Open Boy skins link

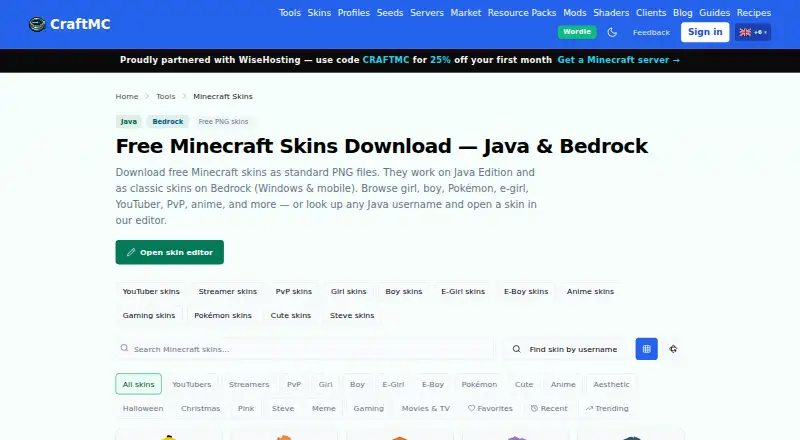click(x=404, y=291)
